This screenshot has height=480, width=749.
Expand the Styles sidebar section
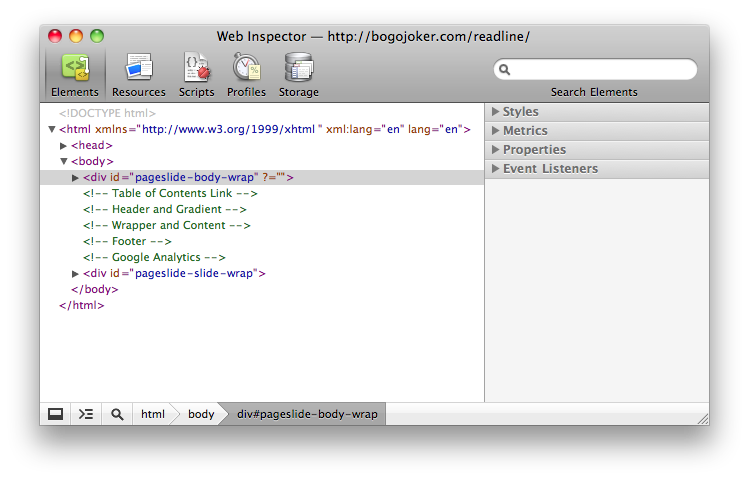coord(520,112)
